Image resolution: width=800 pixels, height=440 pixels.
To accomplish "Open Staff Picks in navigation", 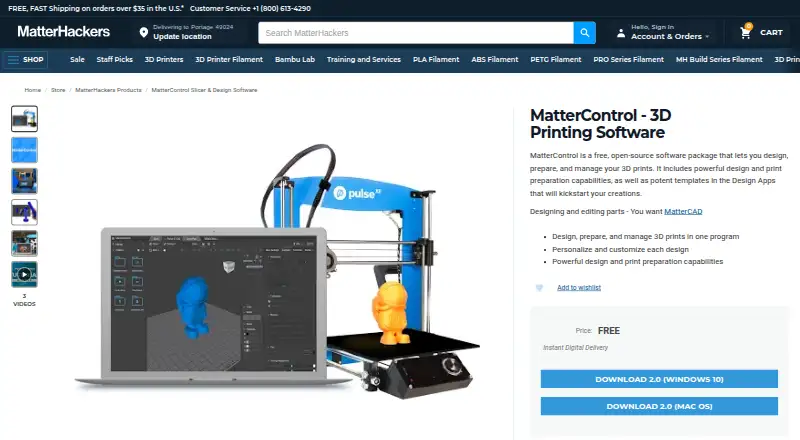I will pos(115,60).
